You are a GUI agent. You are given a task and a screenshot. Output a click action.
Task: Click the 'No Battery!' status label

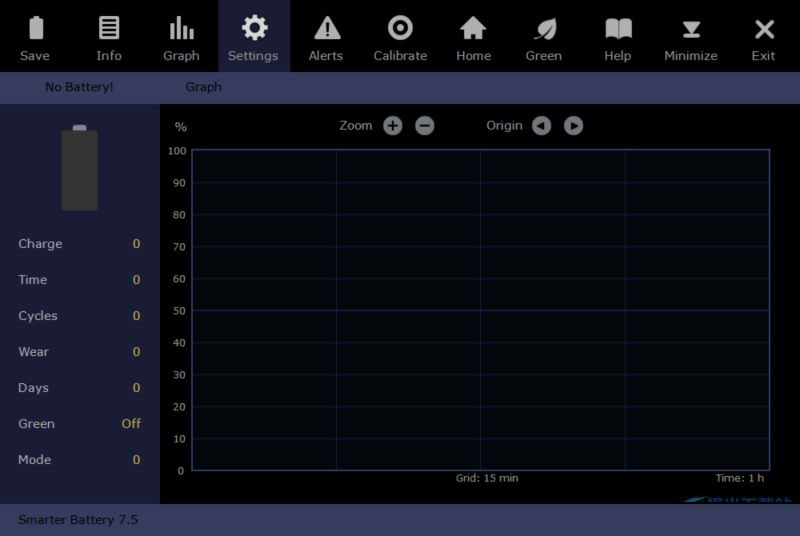click(79, 88)
